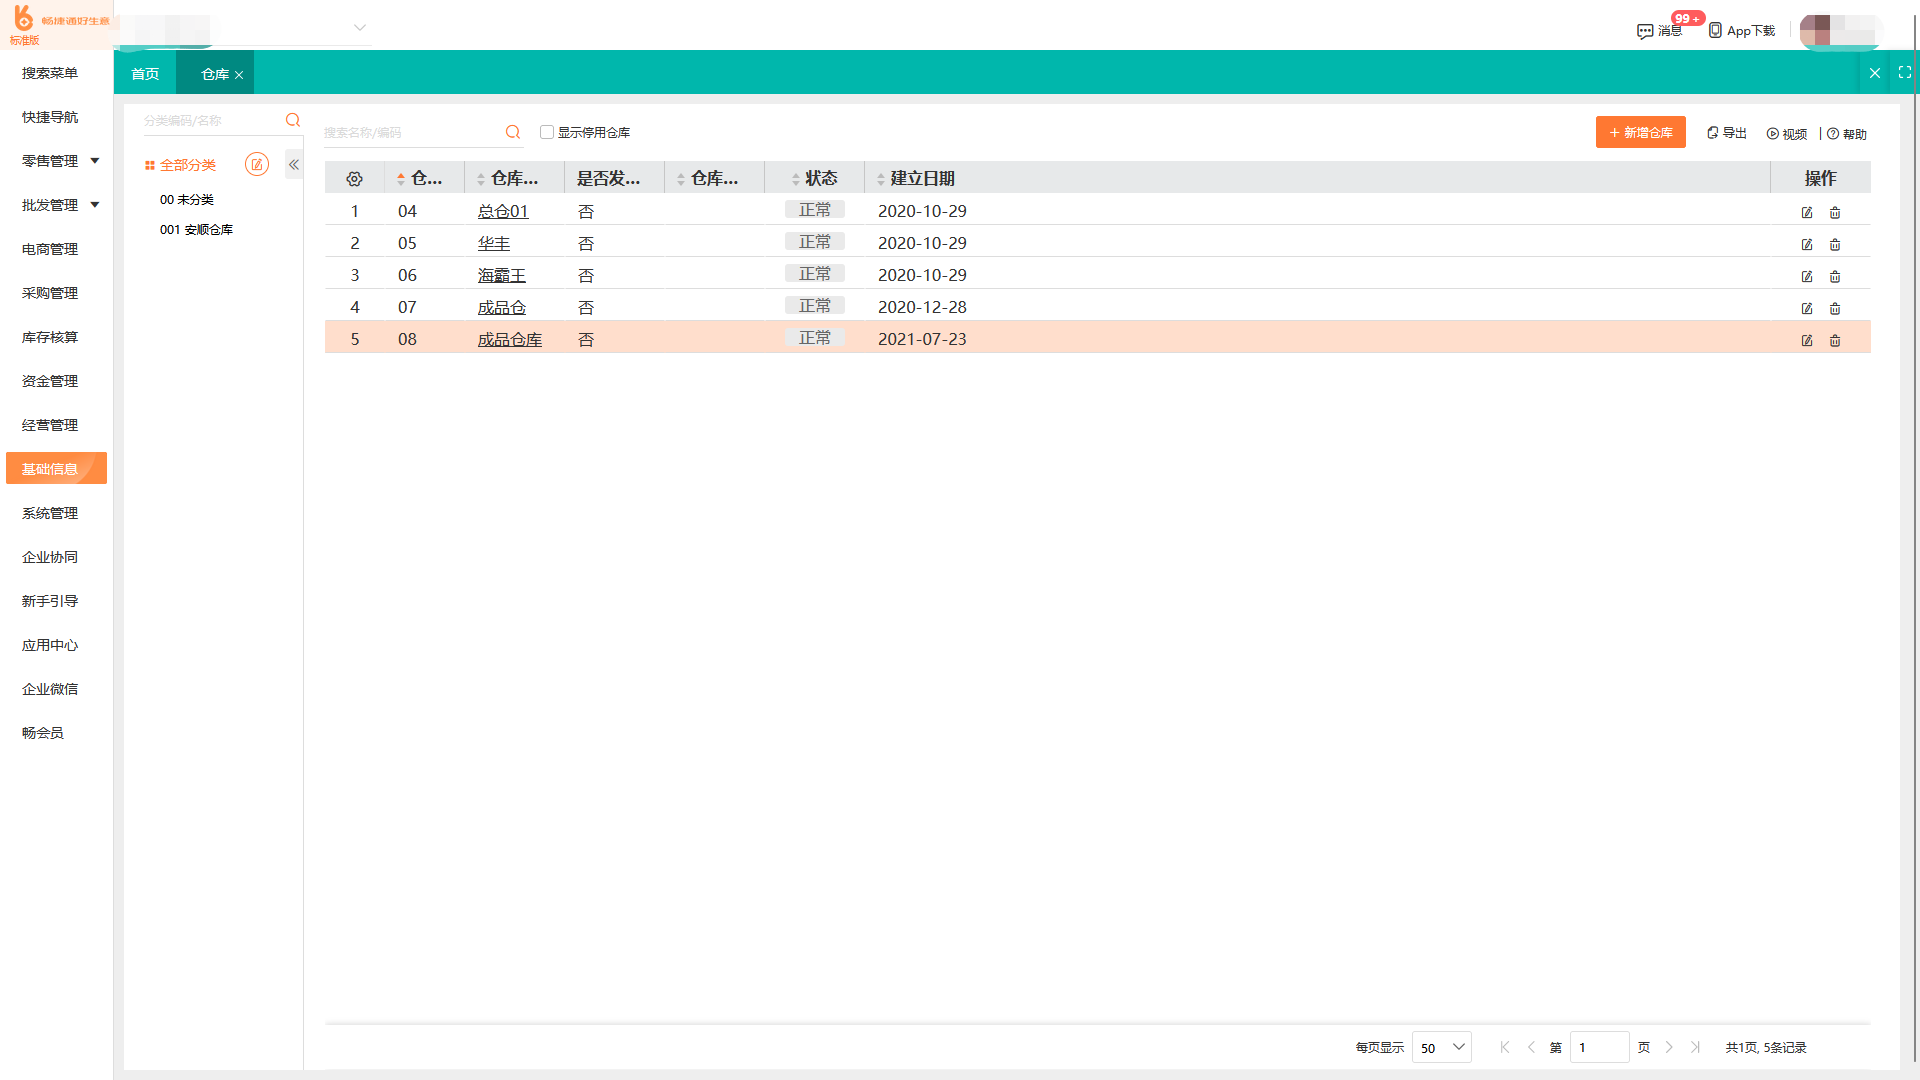The height and width of the screenshot is (1080, 1920).
Task: Click the 成品仓 link in row 4
Action: [501, 306]
